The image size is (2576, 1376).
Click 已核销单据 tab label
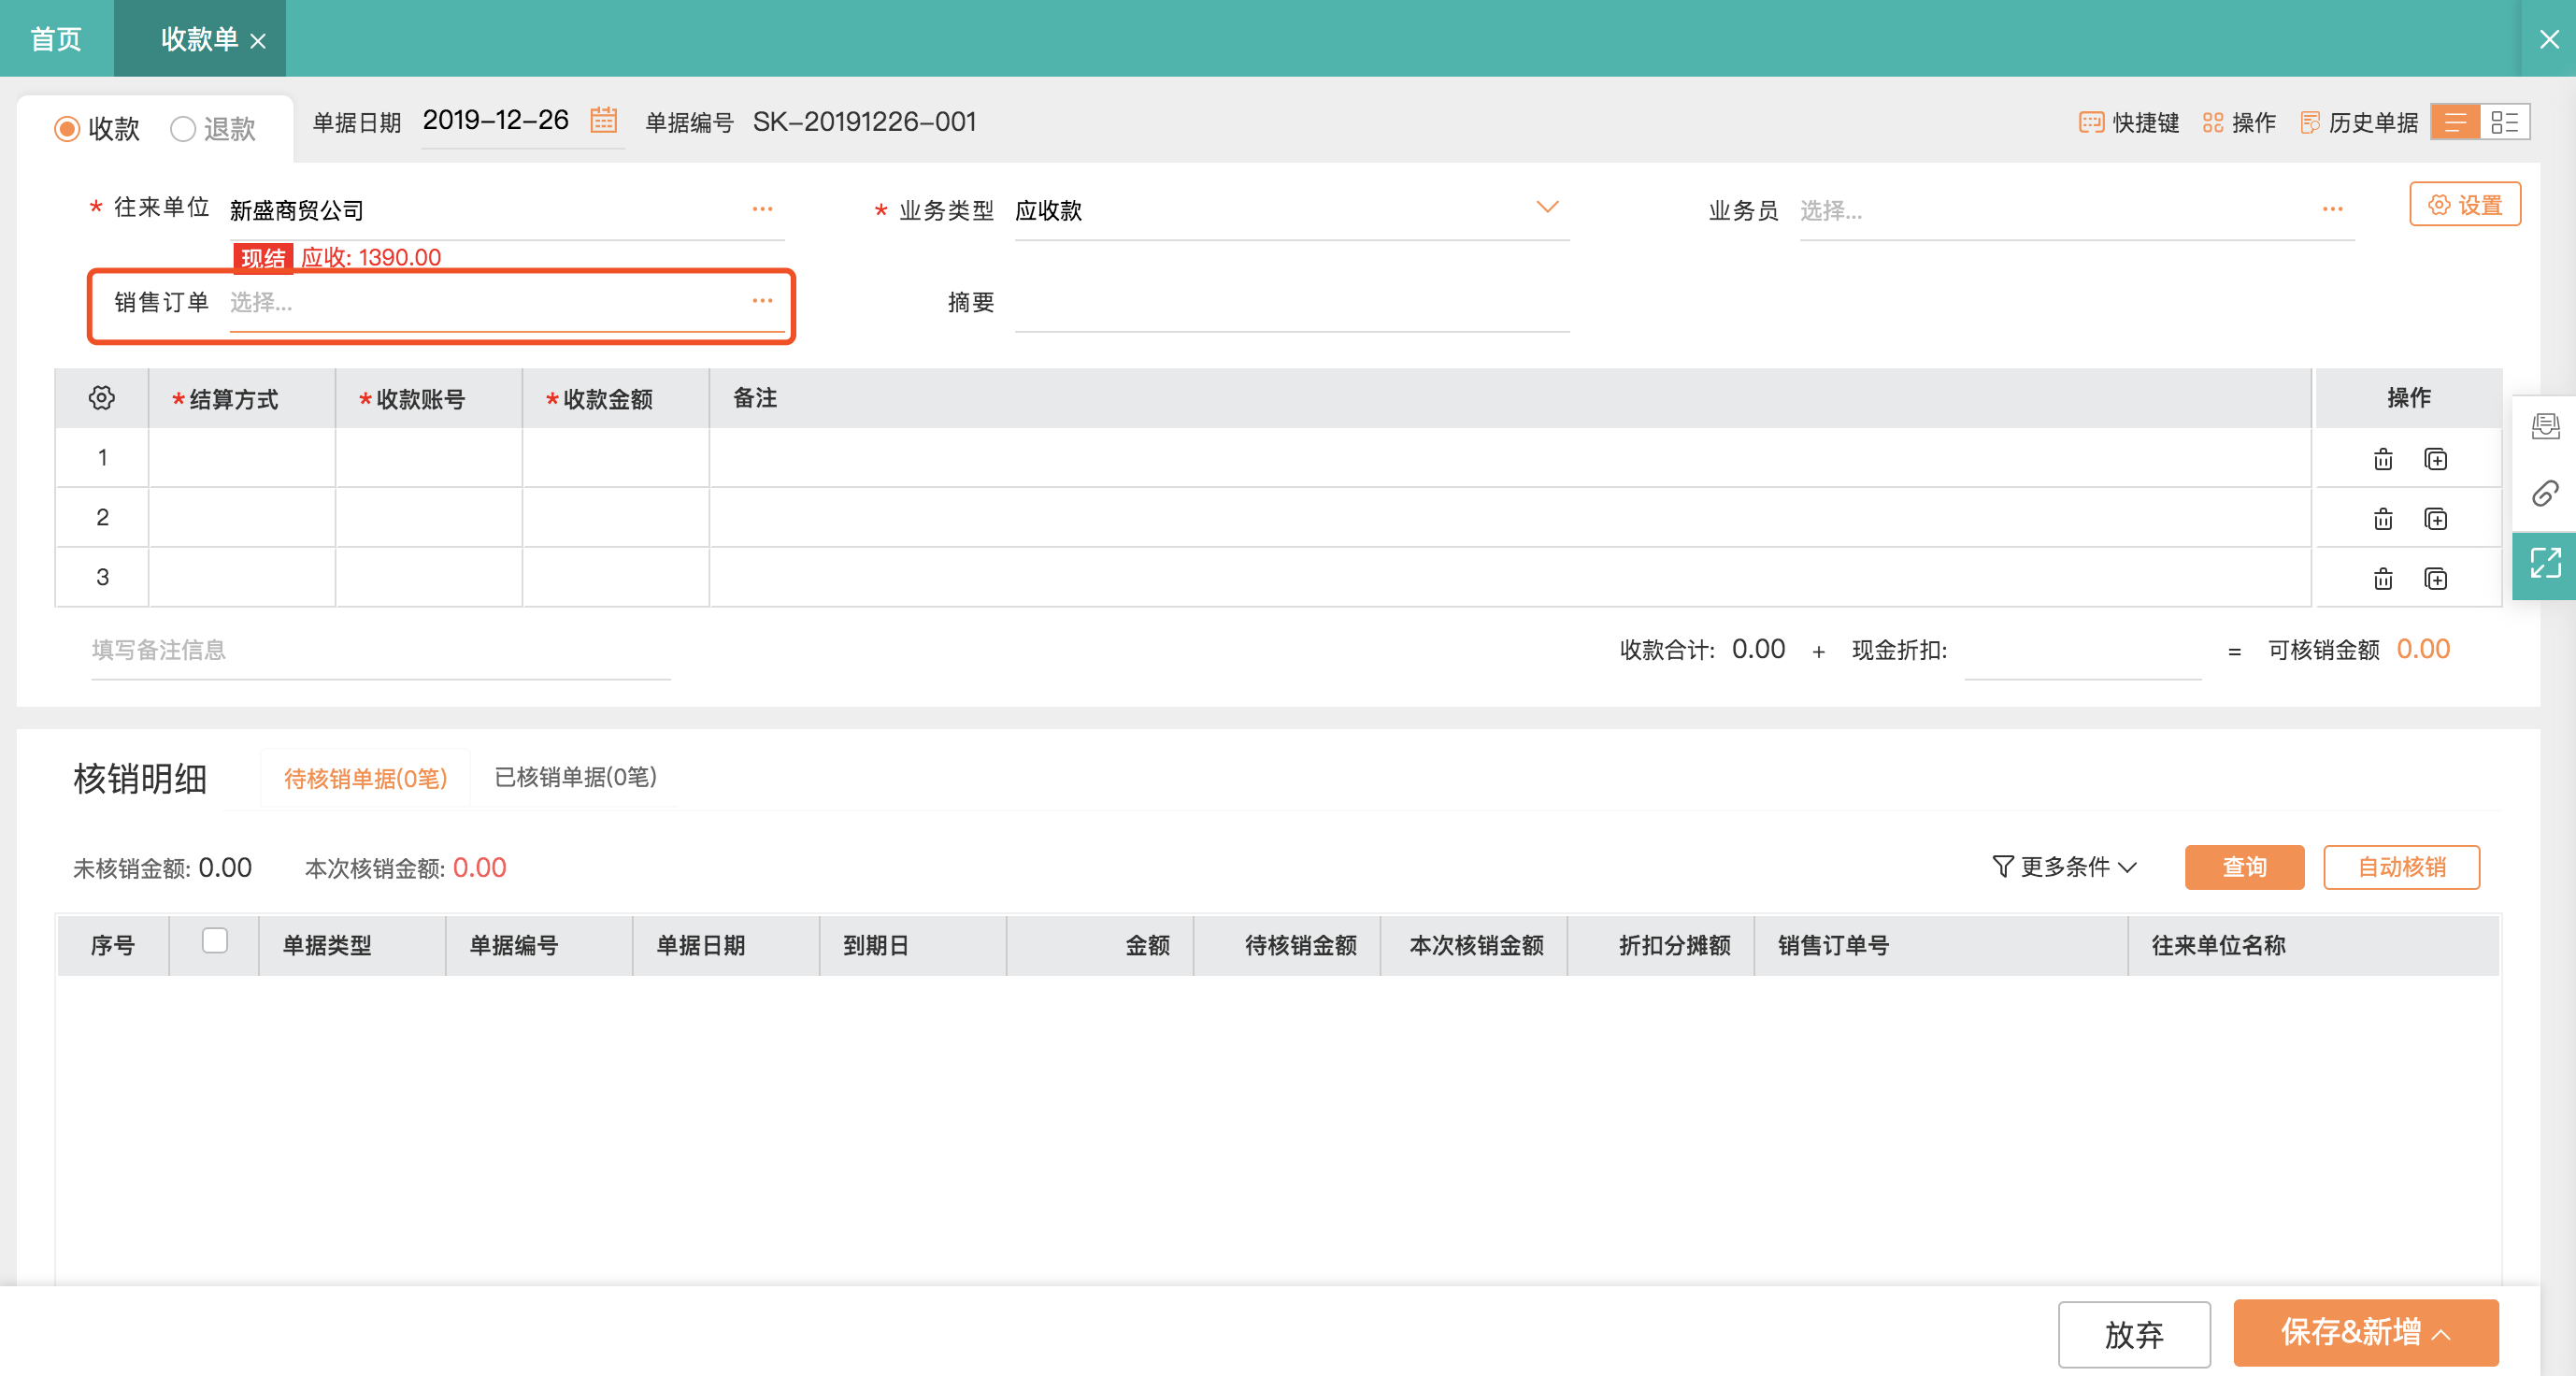(x=574, y=779)
